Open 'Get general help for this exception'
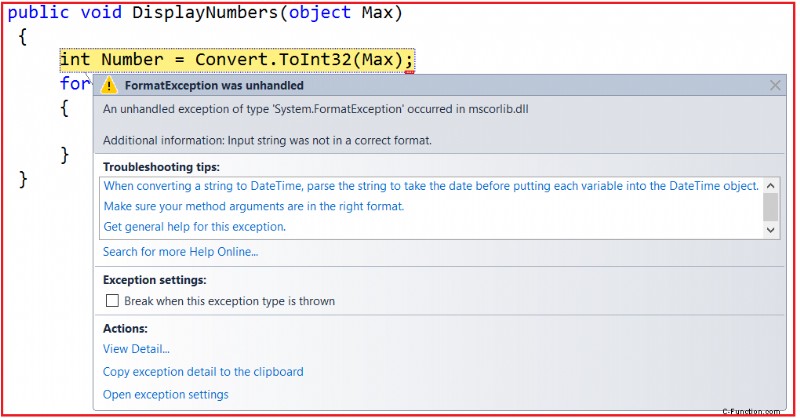Image resolution: width=800 pixels, height=418 pixels. tap(194, 227)
